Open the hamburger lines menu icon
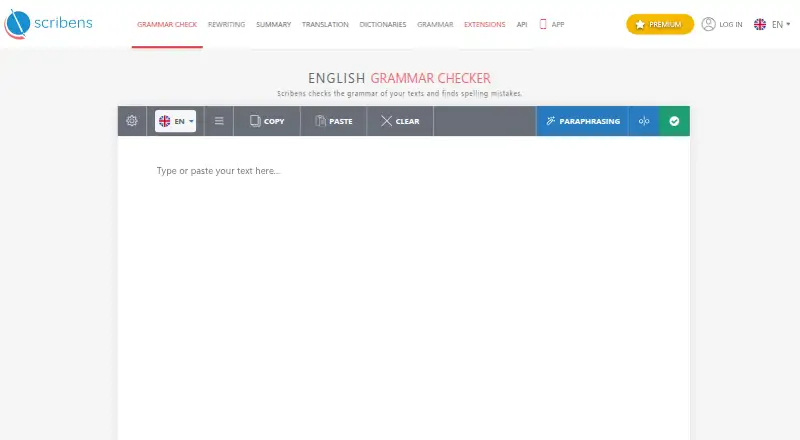Screen dimensions: 800x440 (x=219, y=121)
